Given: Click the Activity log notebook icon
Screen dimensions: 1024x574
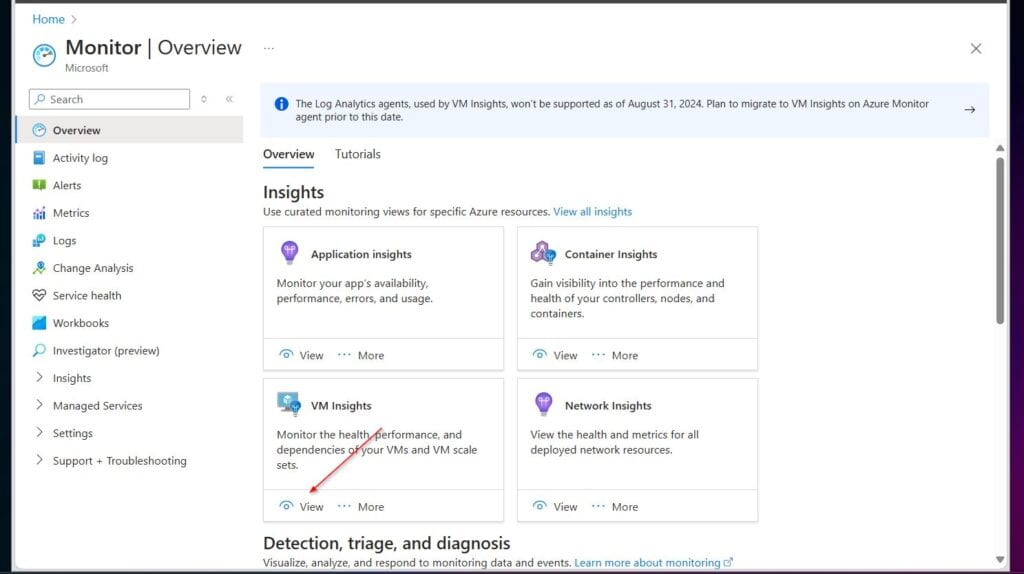Looking at the screenshot, I should pyautogui.click(x=39, y=157).
